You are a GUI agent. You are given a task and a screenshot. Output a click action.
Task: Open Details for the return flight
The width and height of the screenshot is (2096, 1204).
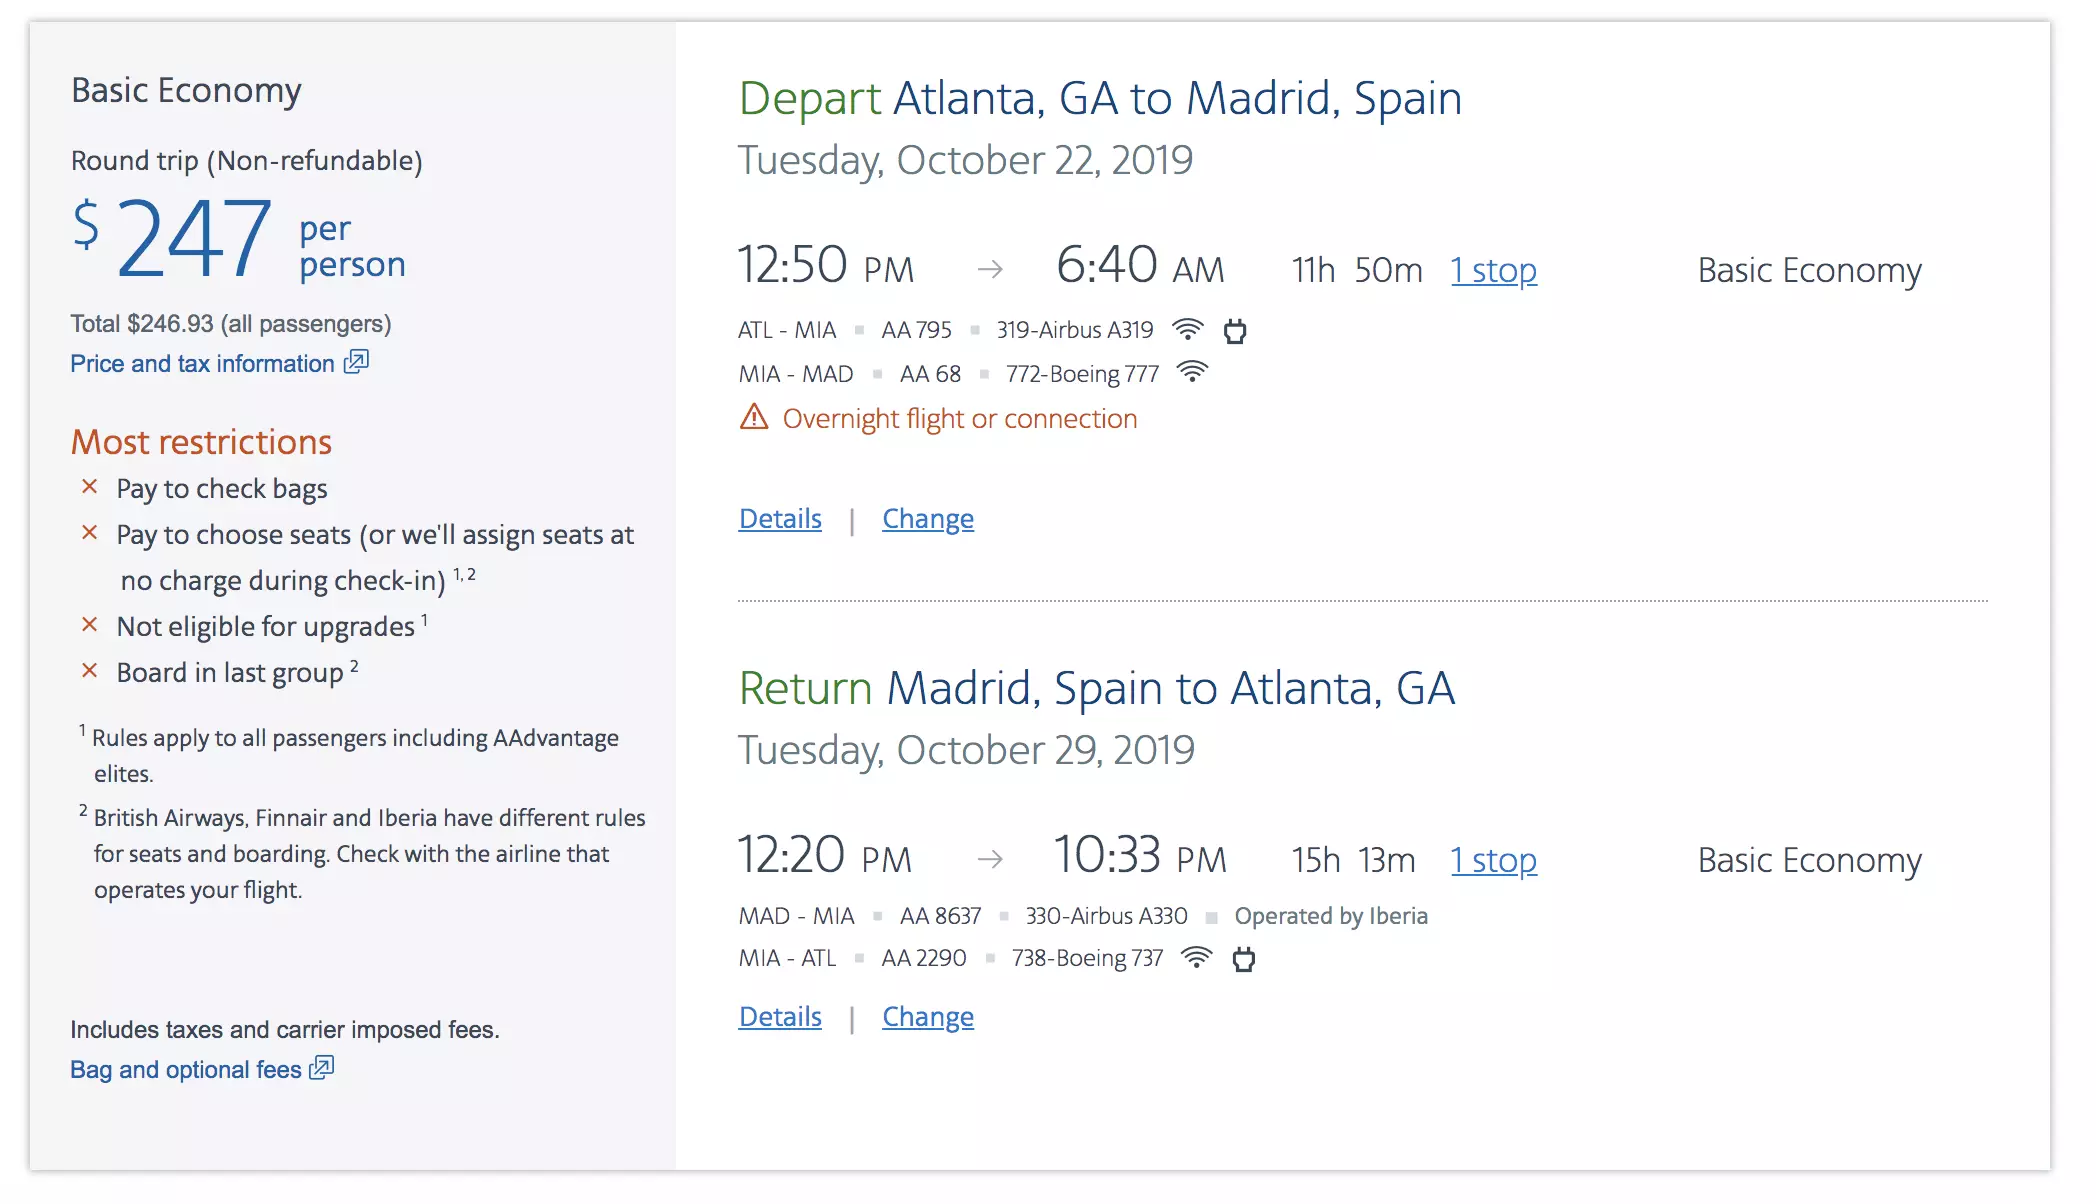(779, 1015)
